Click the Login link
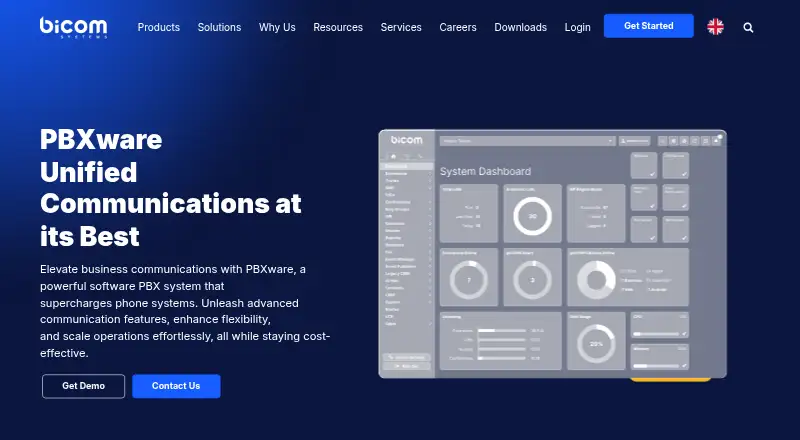The height and width of the screenshot is (440, 800). (578, 27)
